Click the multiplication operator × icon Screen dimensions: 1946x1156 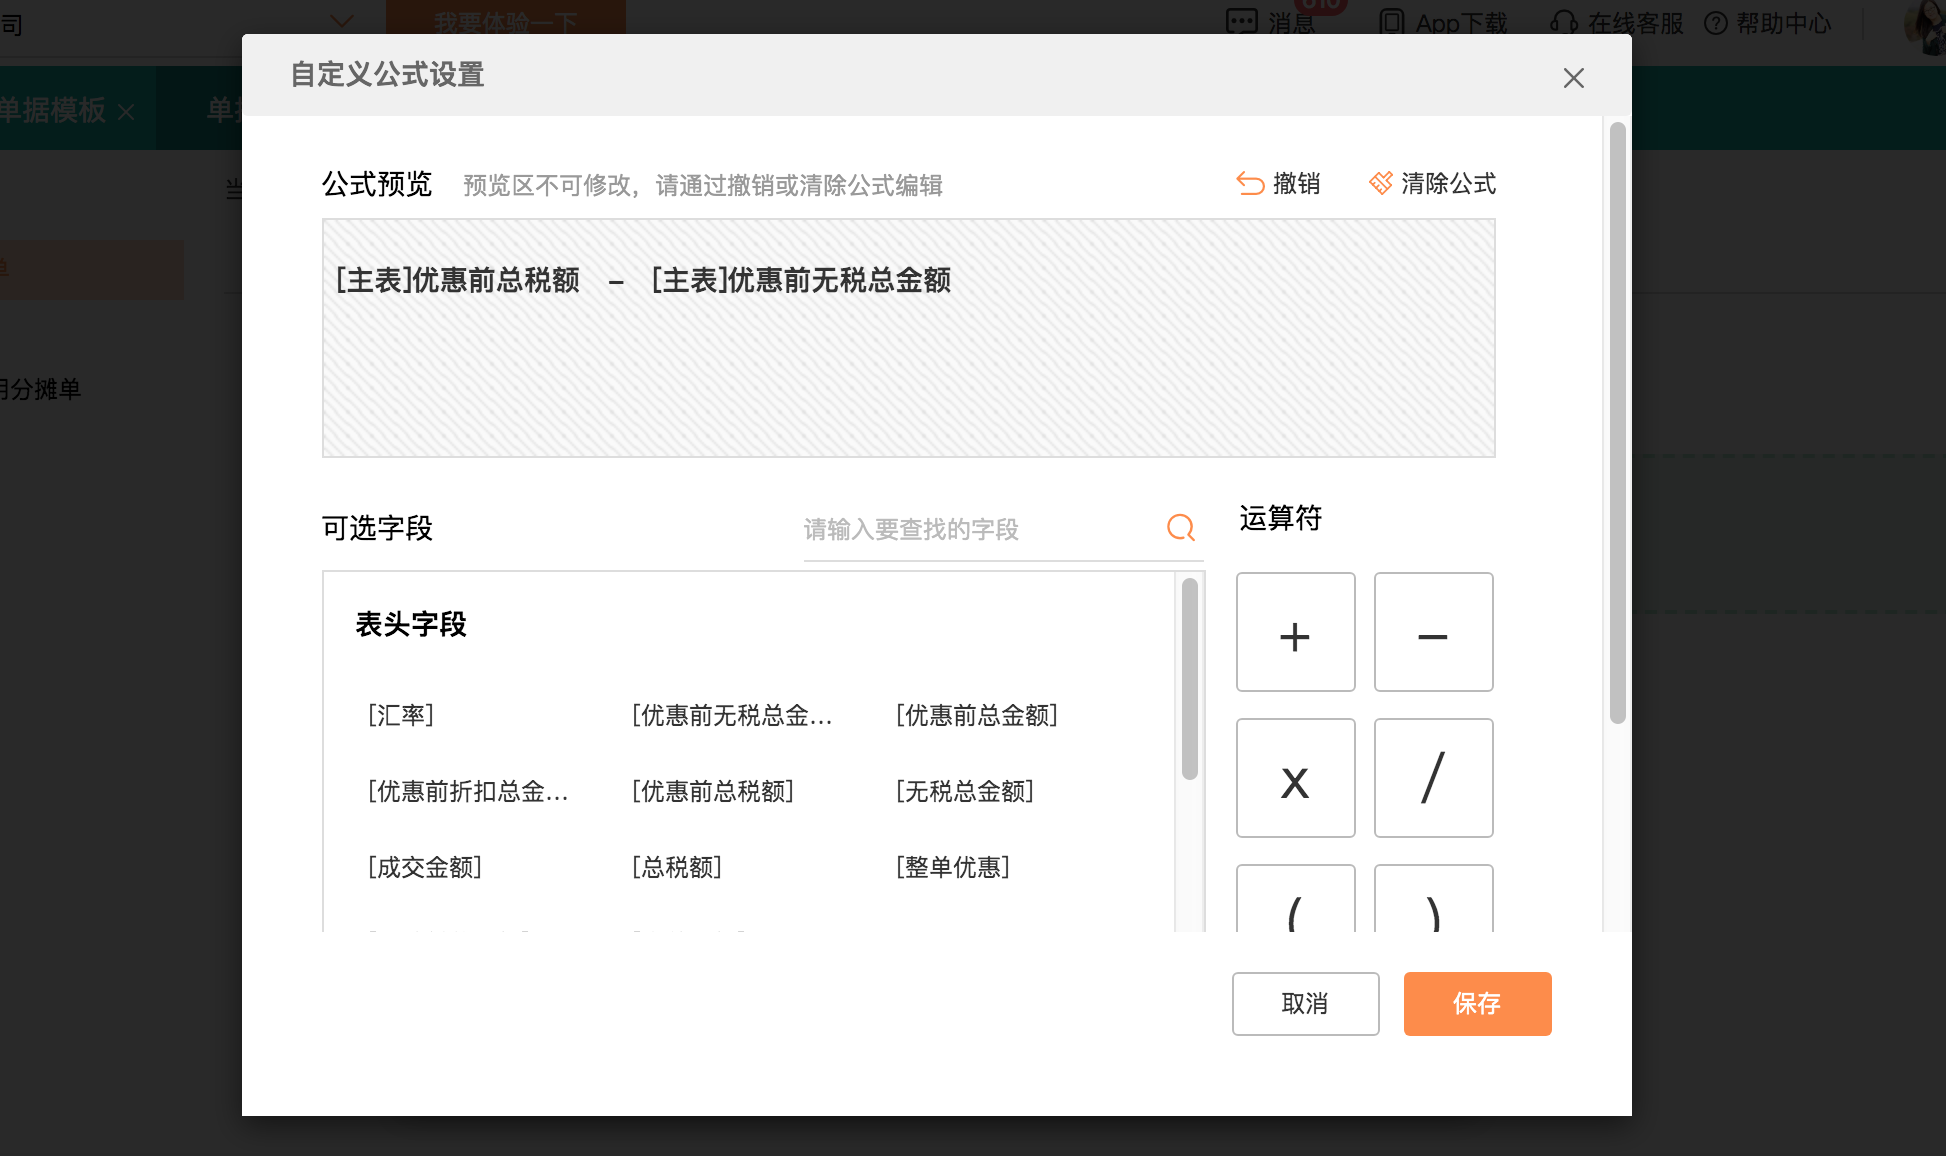click(x=1294, y=778)
